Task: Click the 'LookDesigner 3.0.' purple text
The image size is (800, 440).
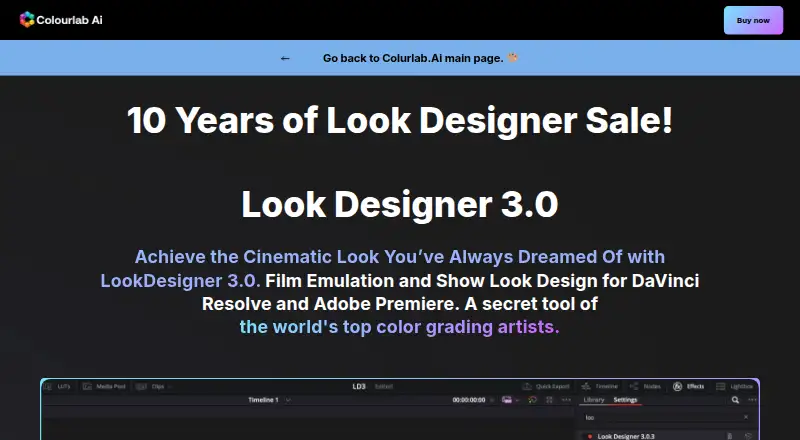Action: click(x=180, y=281)
